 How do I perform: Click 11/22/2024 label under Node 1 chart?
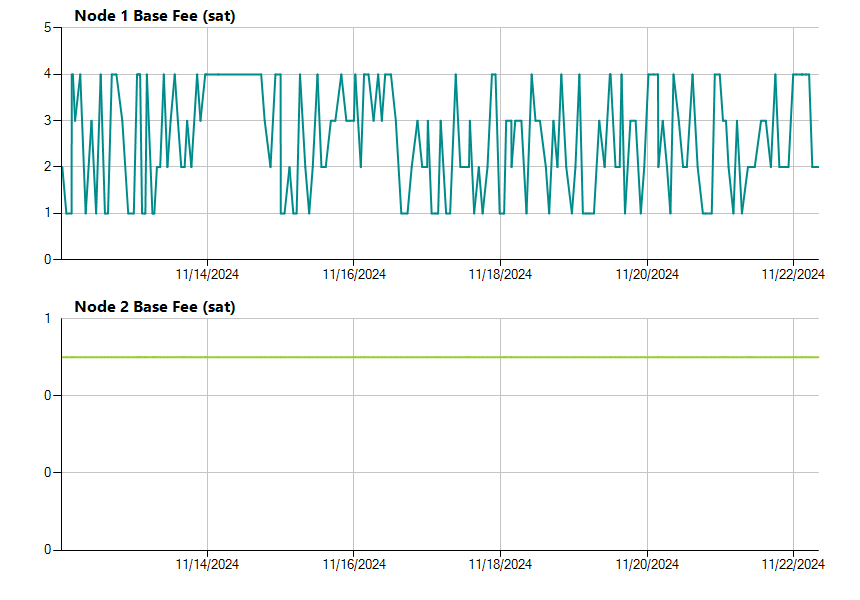click(x=792, y=274)
